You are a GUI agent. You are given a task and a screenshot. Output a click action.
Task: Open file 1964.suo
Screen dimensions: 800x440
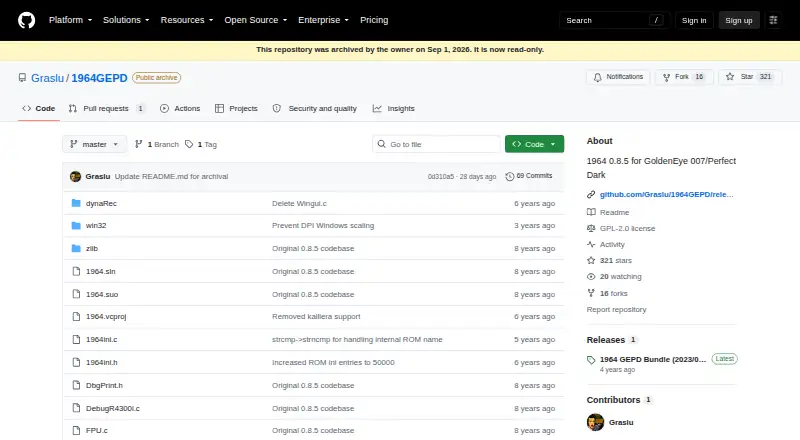click(x=102, y=294)
